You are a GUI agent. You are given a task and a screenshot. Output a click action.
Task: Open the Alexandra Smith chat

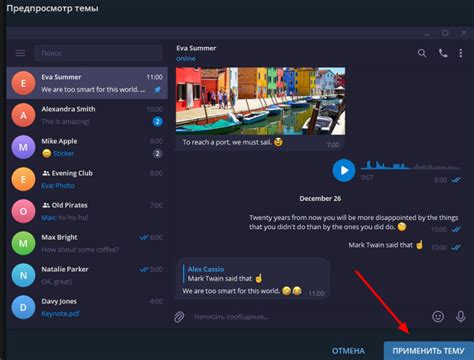click(x=87, y=115)
